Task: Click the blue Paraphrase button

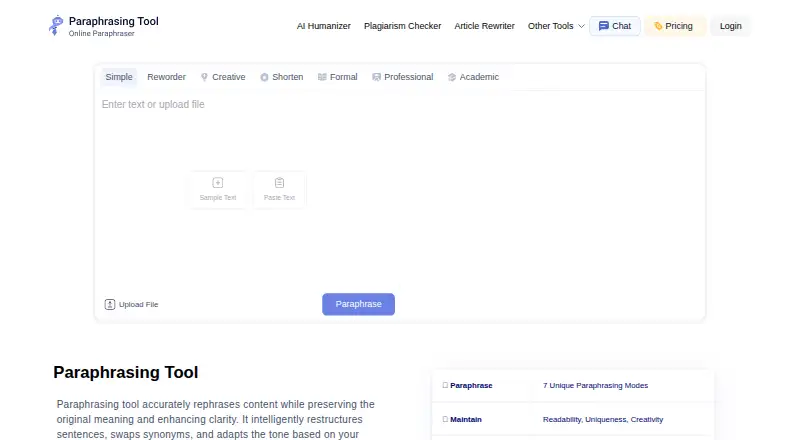Action: [358, 304]
